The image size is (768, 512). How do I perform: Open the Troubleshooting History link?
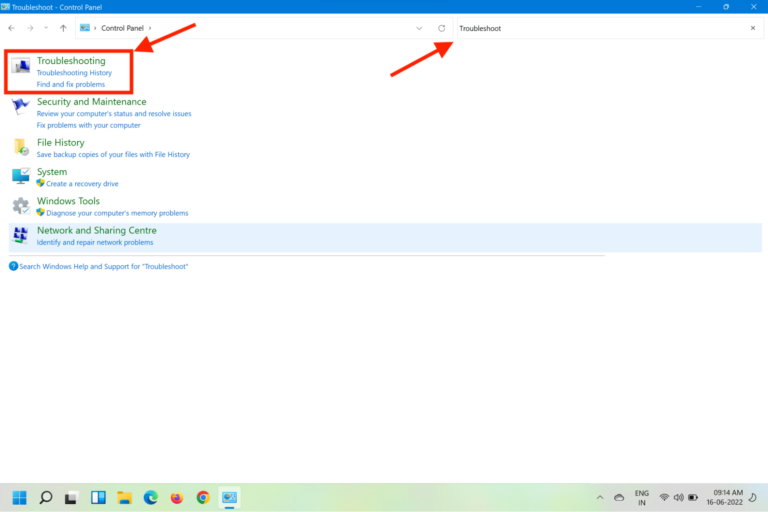pyautogui.click(x=74, y=73)
